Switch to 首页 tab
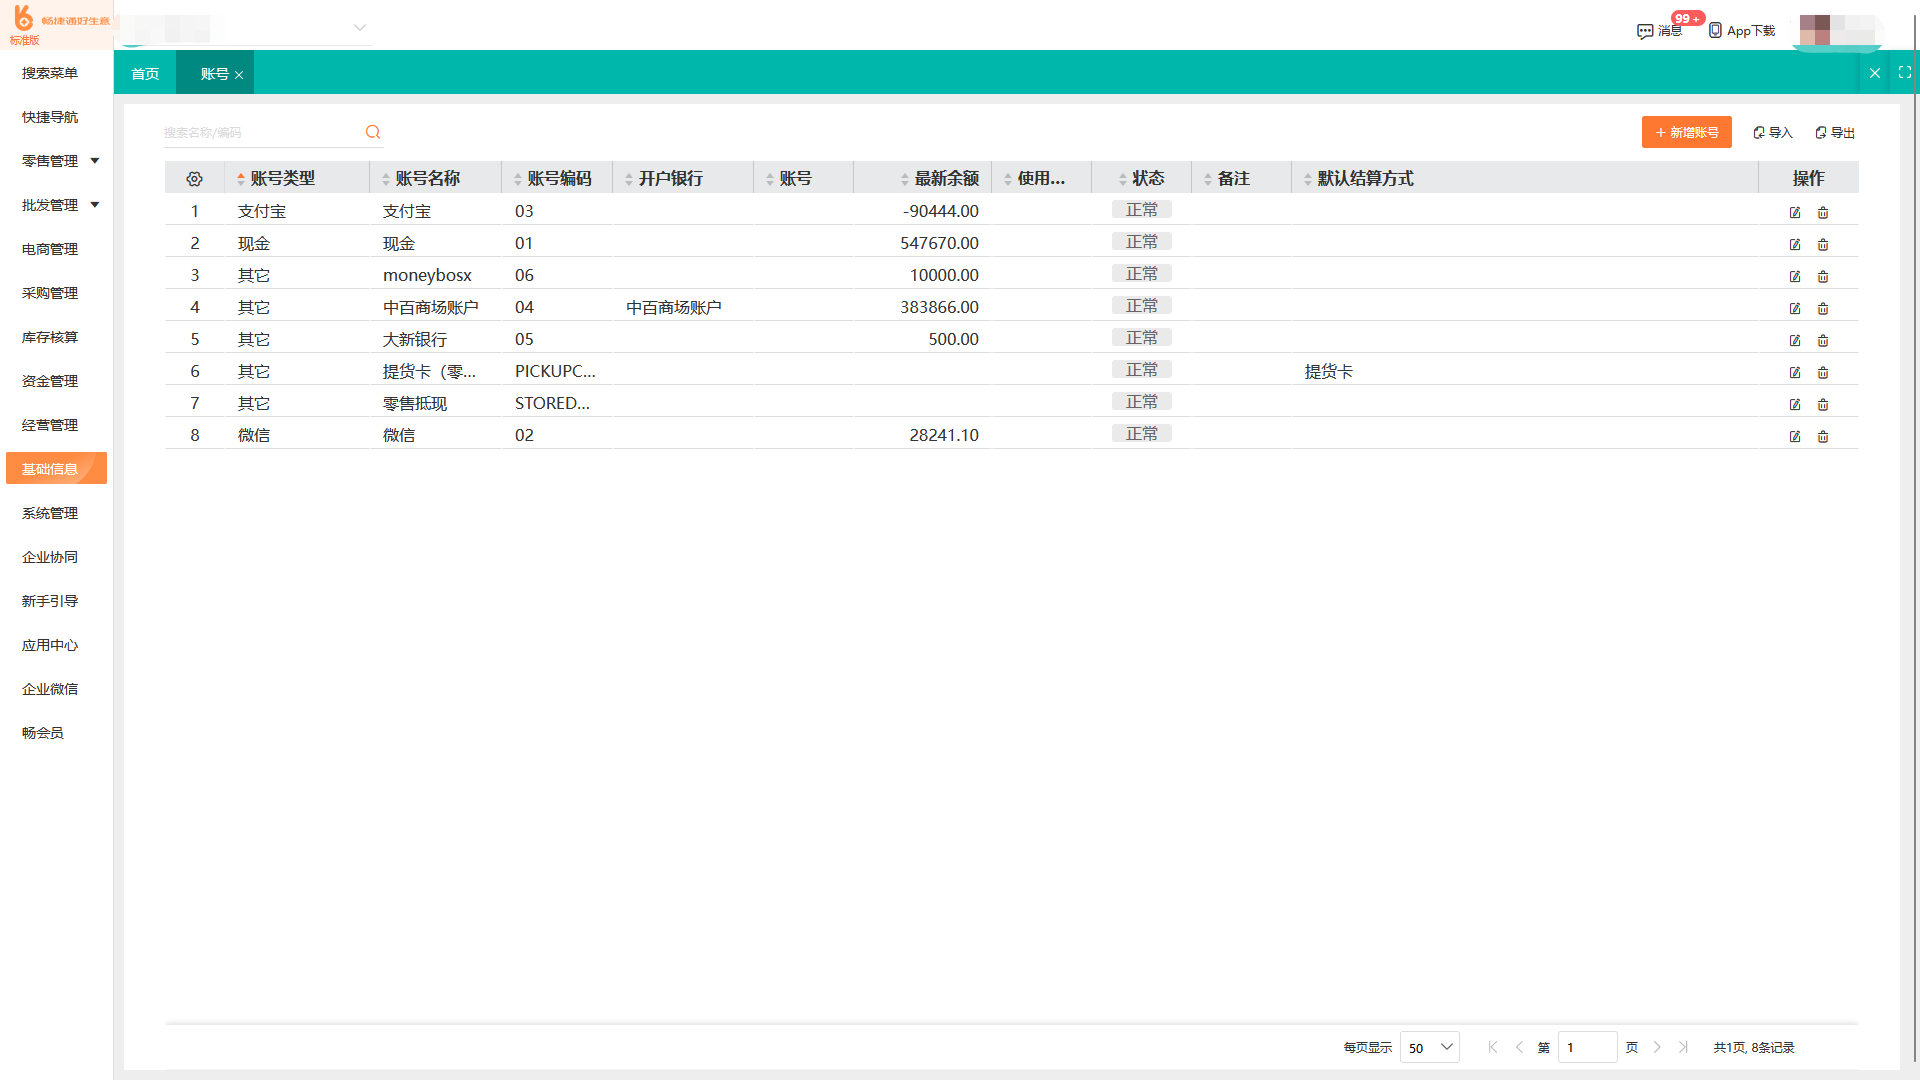Image resolution: width=1920 pixels, height=1080 pixels. (x=145, y=73)
